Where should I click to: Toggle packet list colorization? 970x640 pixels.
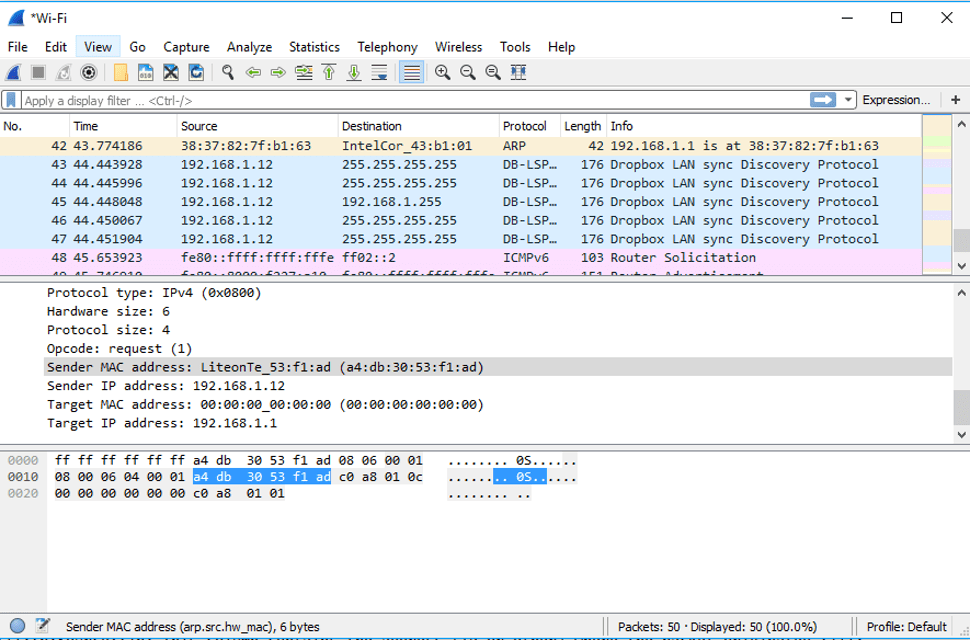411,72
